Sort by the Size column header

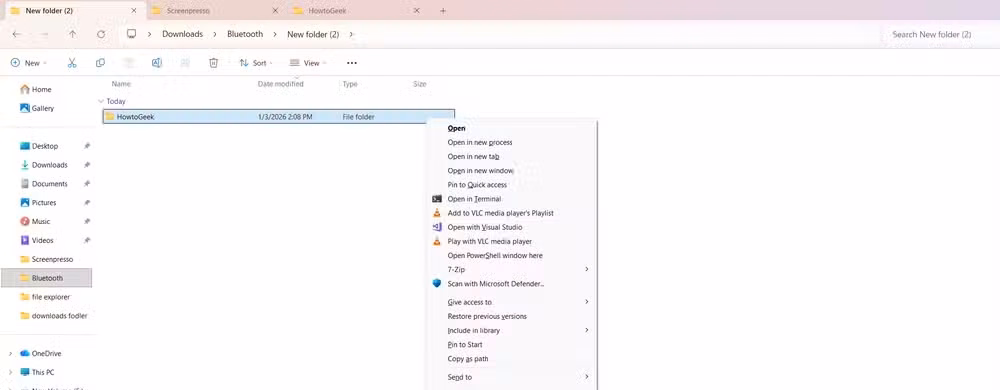[x=420, y=84]
